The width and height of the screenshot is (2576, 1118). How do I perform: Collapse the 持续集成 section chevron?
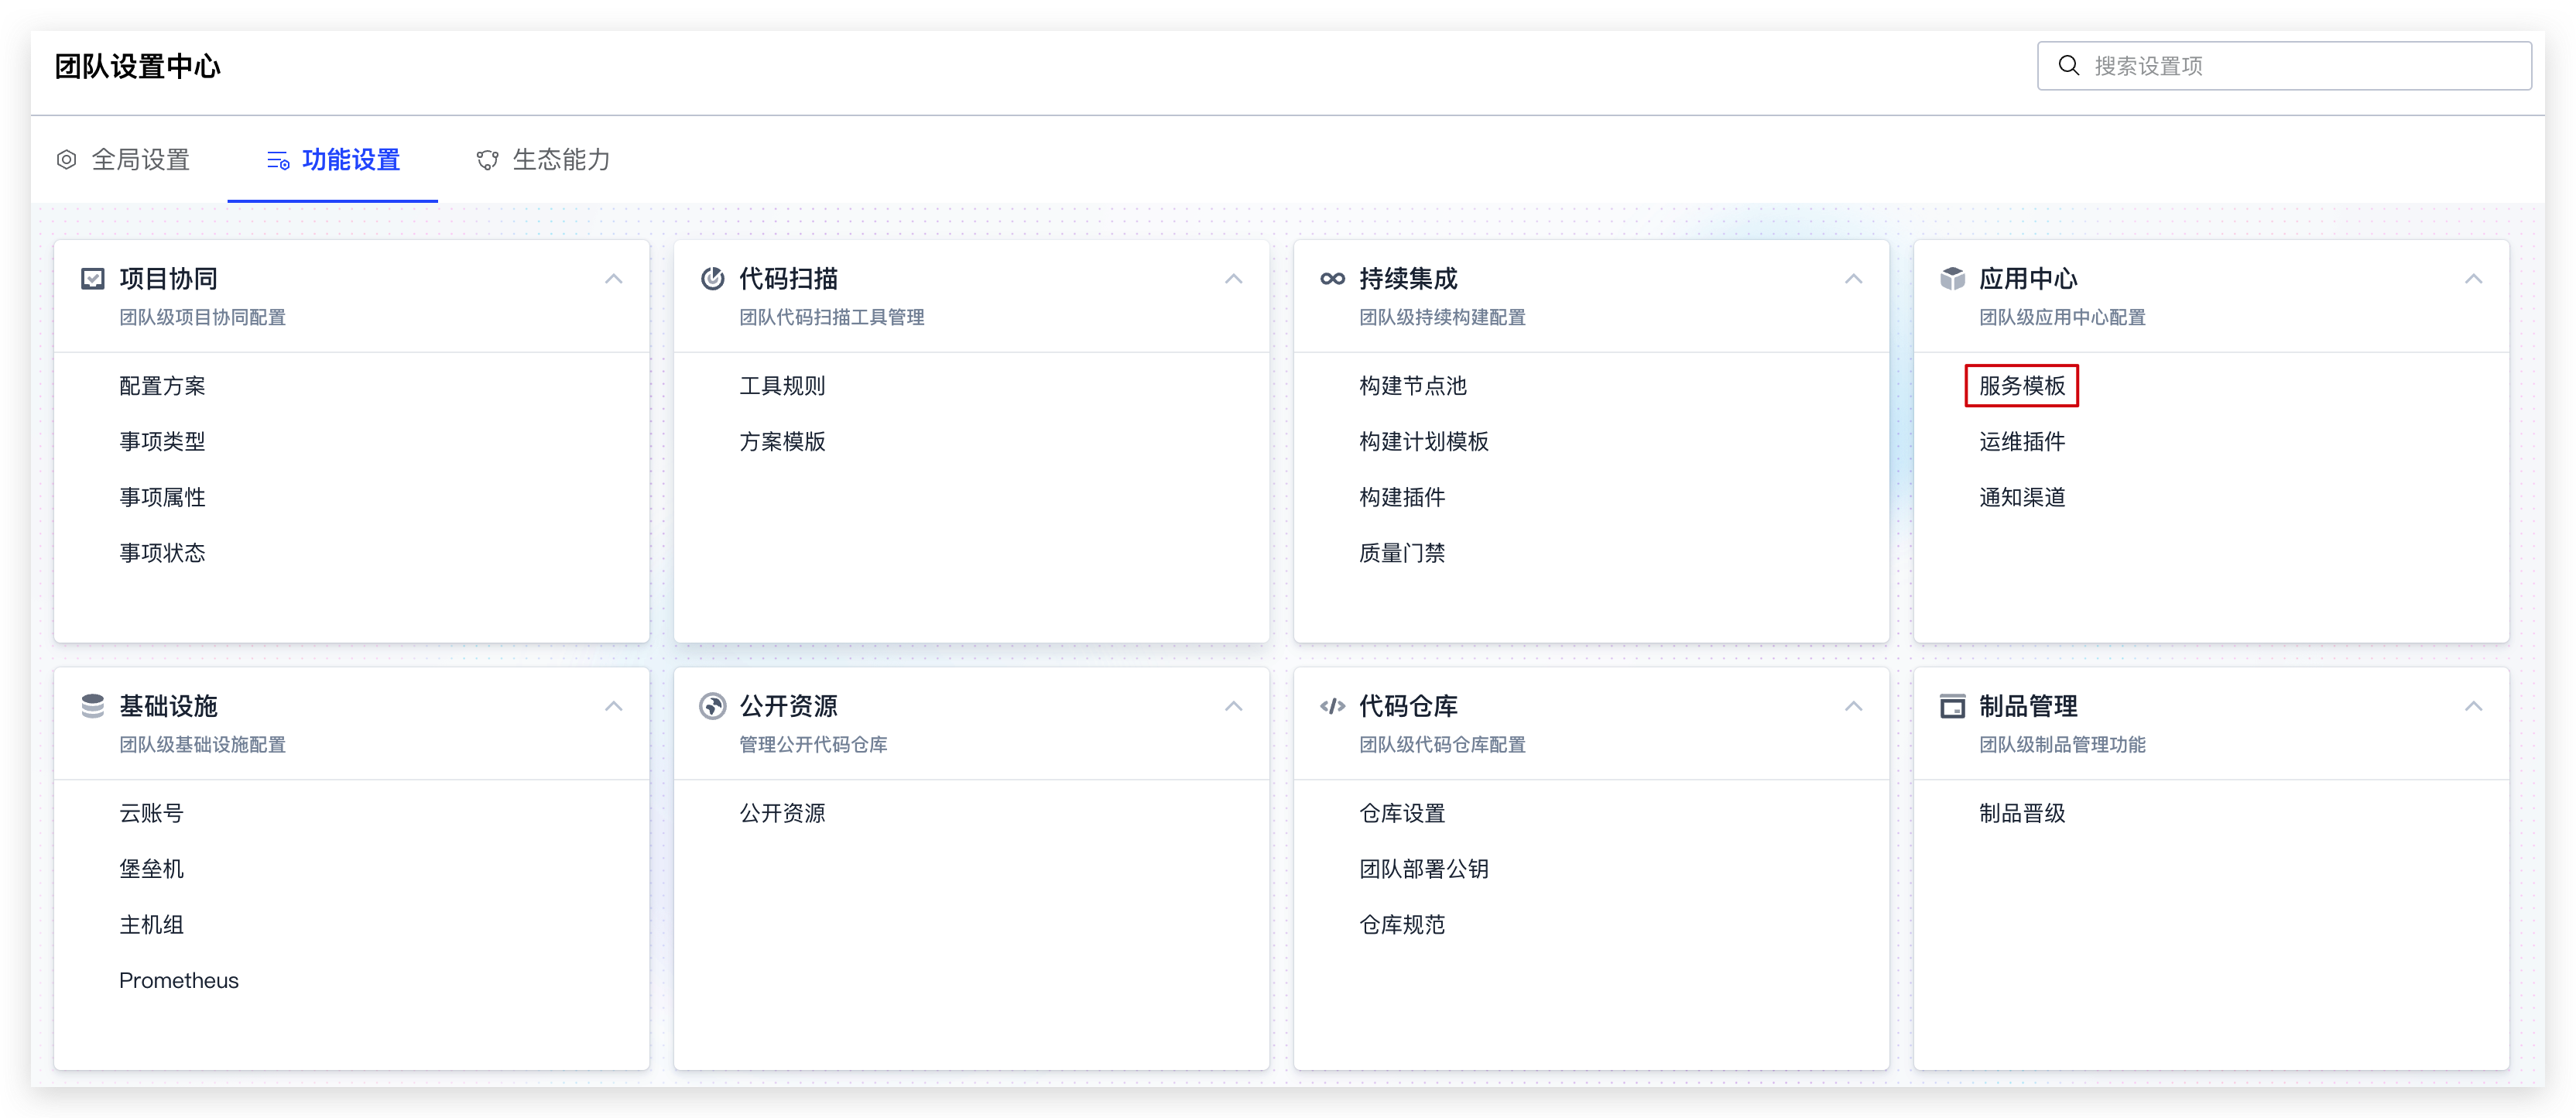click(1853, 279)
